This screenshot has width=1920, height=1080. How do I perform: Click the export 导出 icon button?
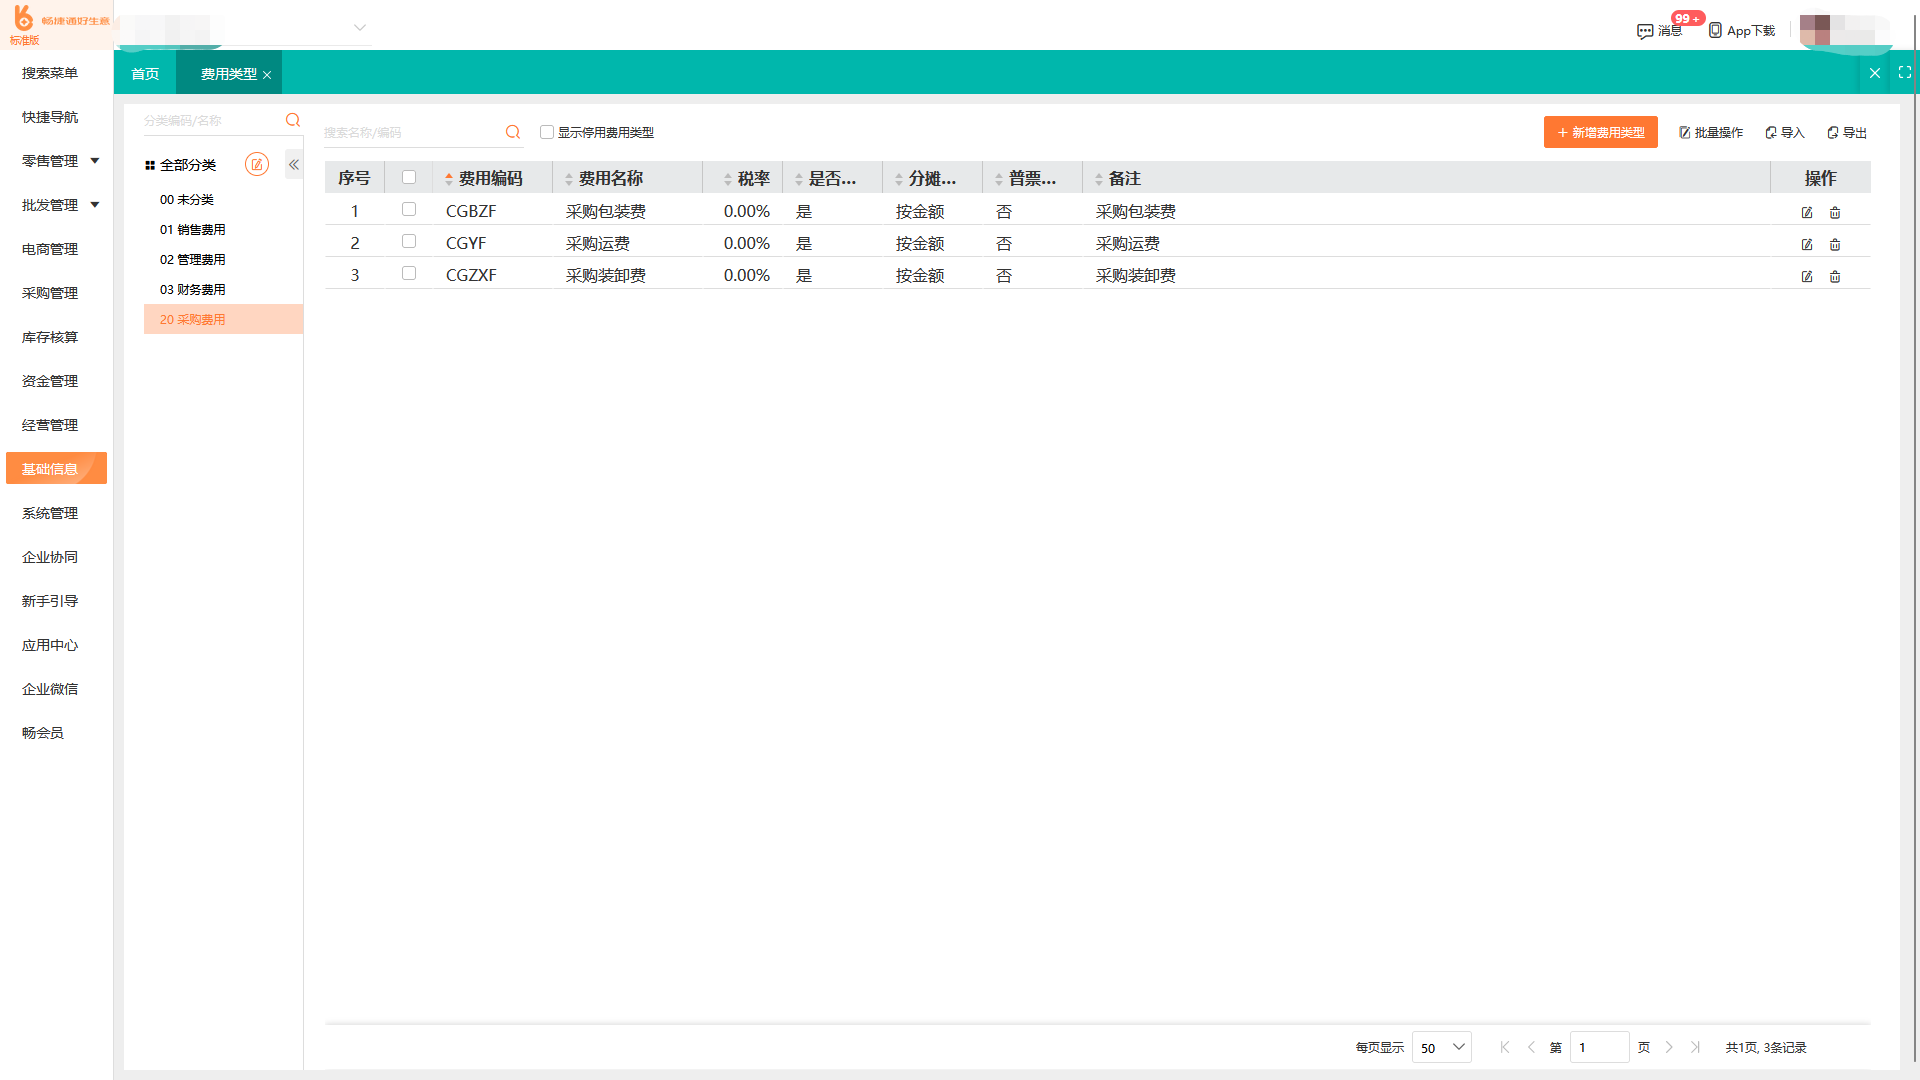pos(1845,131)
